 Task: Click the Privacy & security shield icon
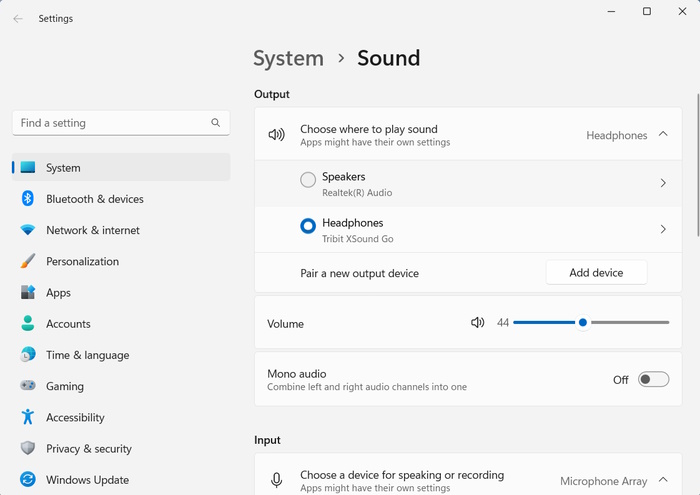[28, 448]
